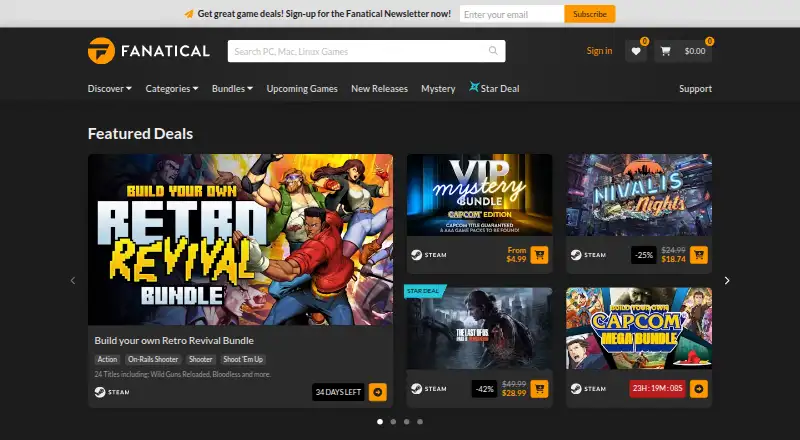
Task: Open Build your own Retro Revival Bundle title
Action: tap(174, 340)
